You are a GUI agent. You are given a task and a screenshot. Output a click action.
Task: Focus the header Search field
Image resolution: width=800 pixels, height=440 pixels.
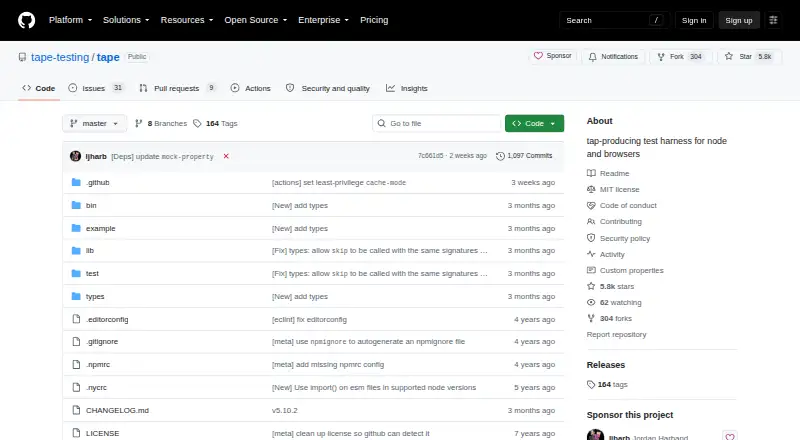click(x=614, y=20)
